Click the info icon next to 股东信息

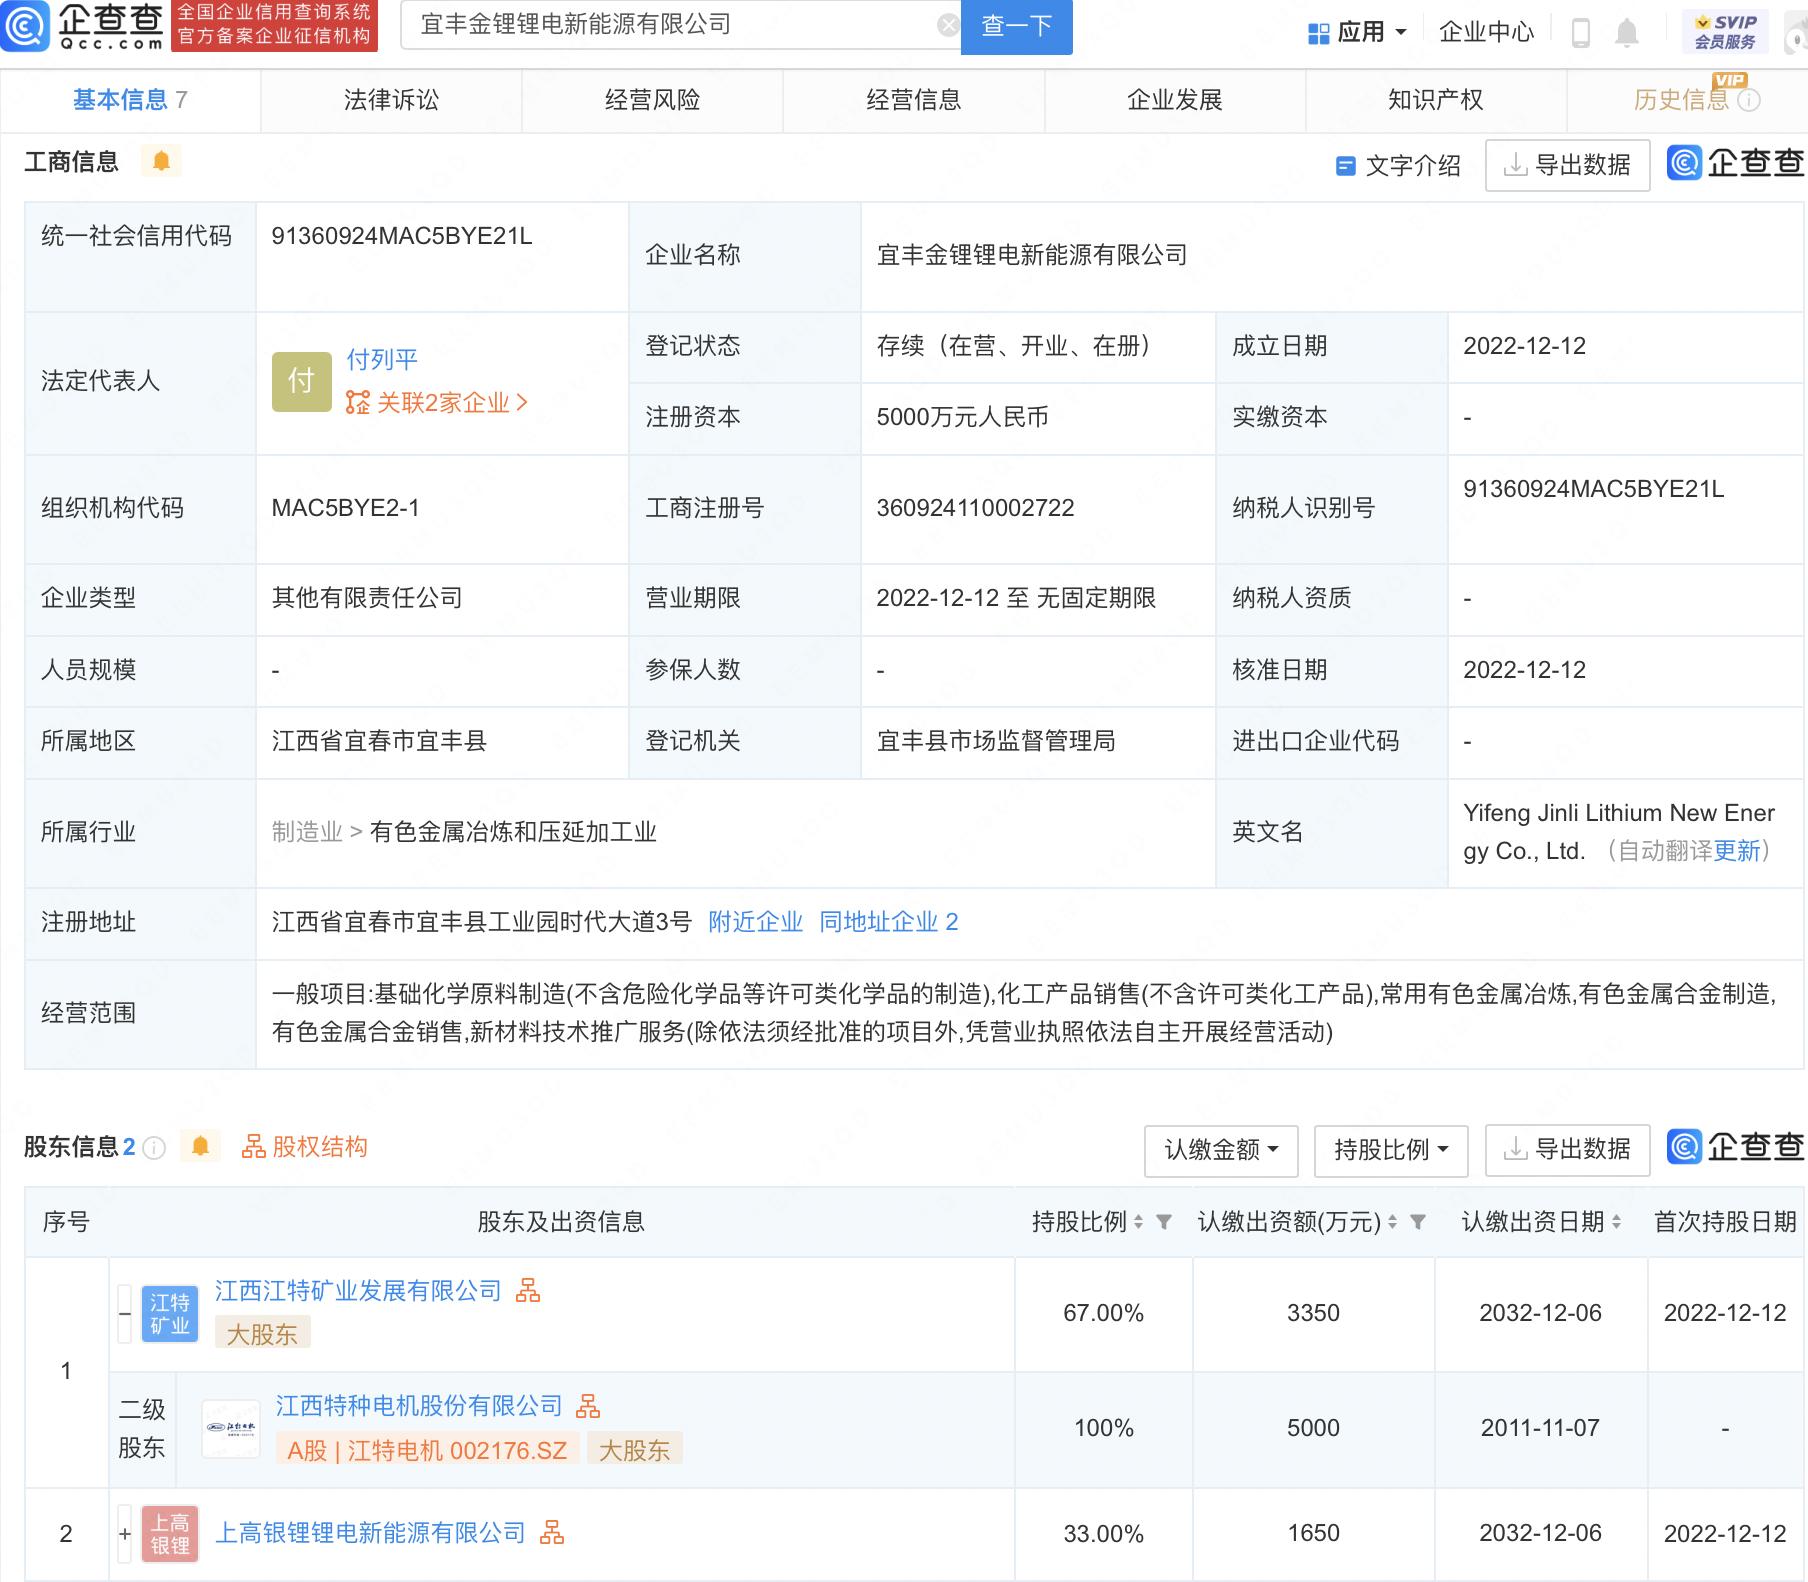tap(154, 1147)
